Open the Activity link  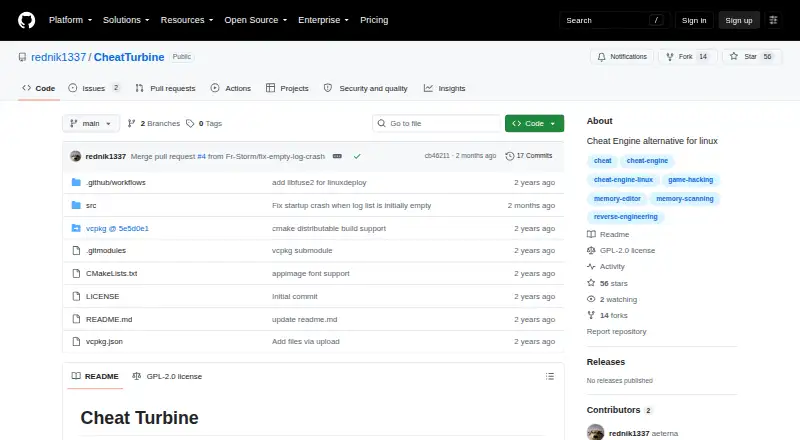pyautogui.click(x=606, y=266)
